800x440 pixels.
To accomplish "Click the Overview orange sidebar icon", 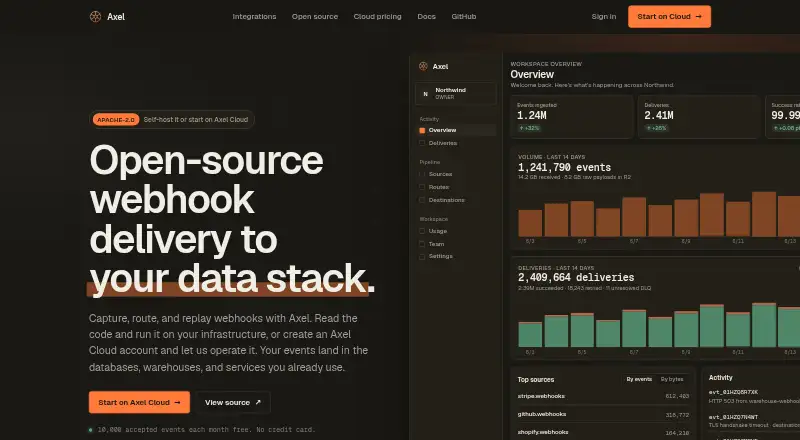I will click(422, 131).
